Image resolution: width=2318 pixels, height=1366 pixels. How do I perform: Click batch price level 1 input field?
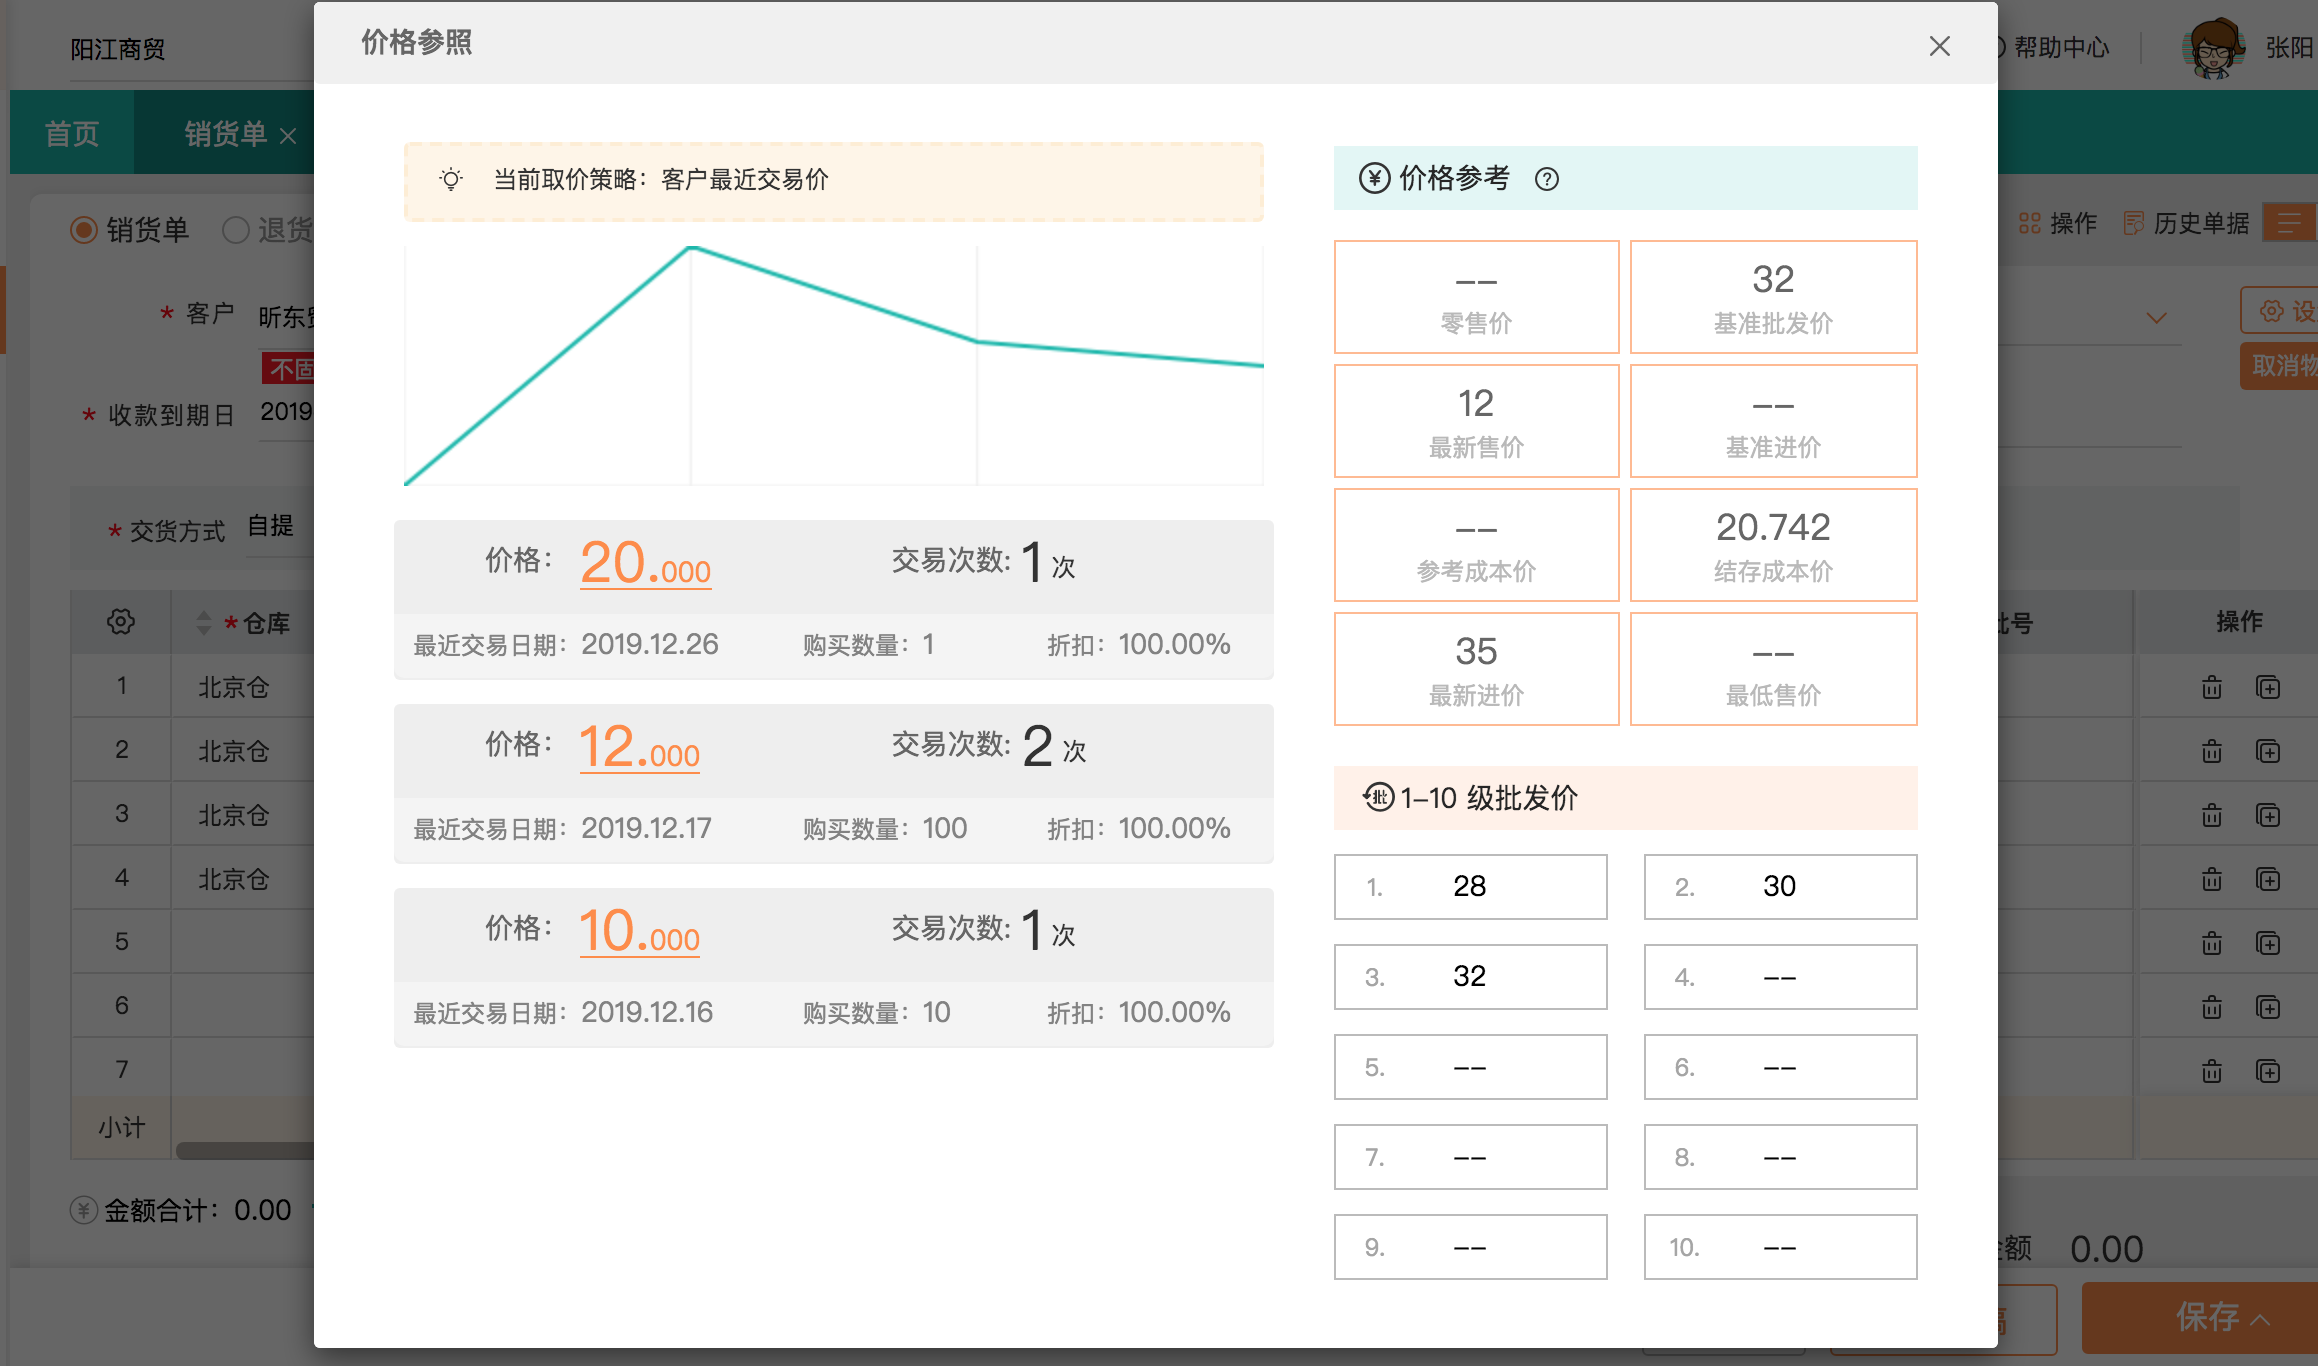1469,886
